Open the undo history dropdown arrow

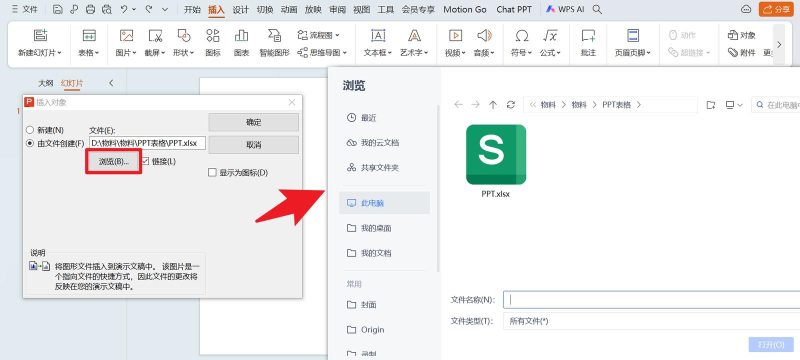point(134,9)
